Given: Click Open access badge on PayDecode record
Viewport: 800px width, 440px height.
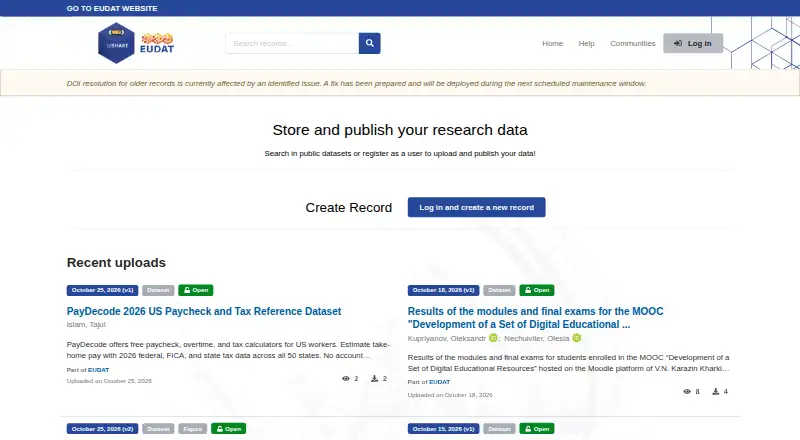Looking at the screenshot, I should coord(196,290).
